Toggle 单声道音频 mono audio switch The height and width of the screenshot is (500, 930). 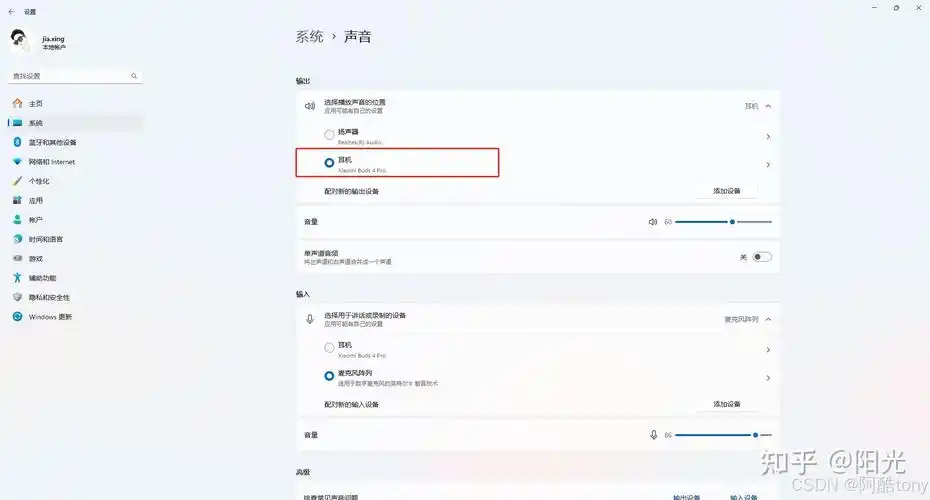click(x=762, y=257)
